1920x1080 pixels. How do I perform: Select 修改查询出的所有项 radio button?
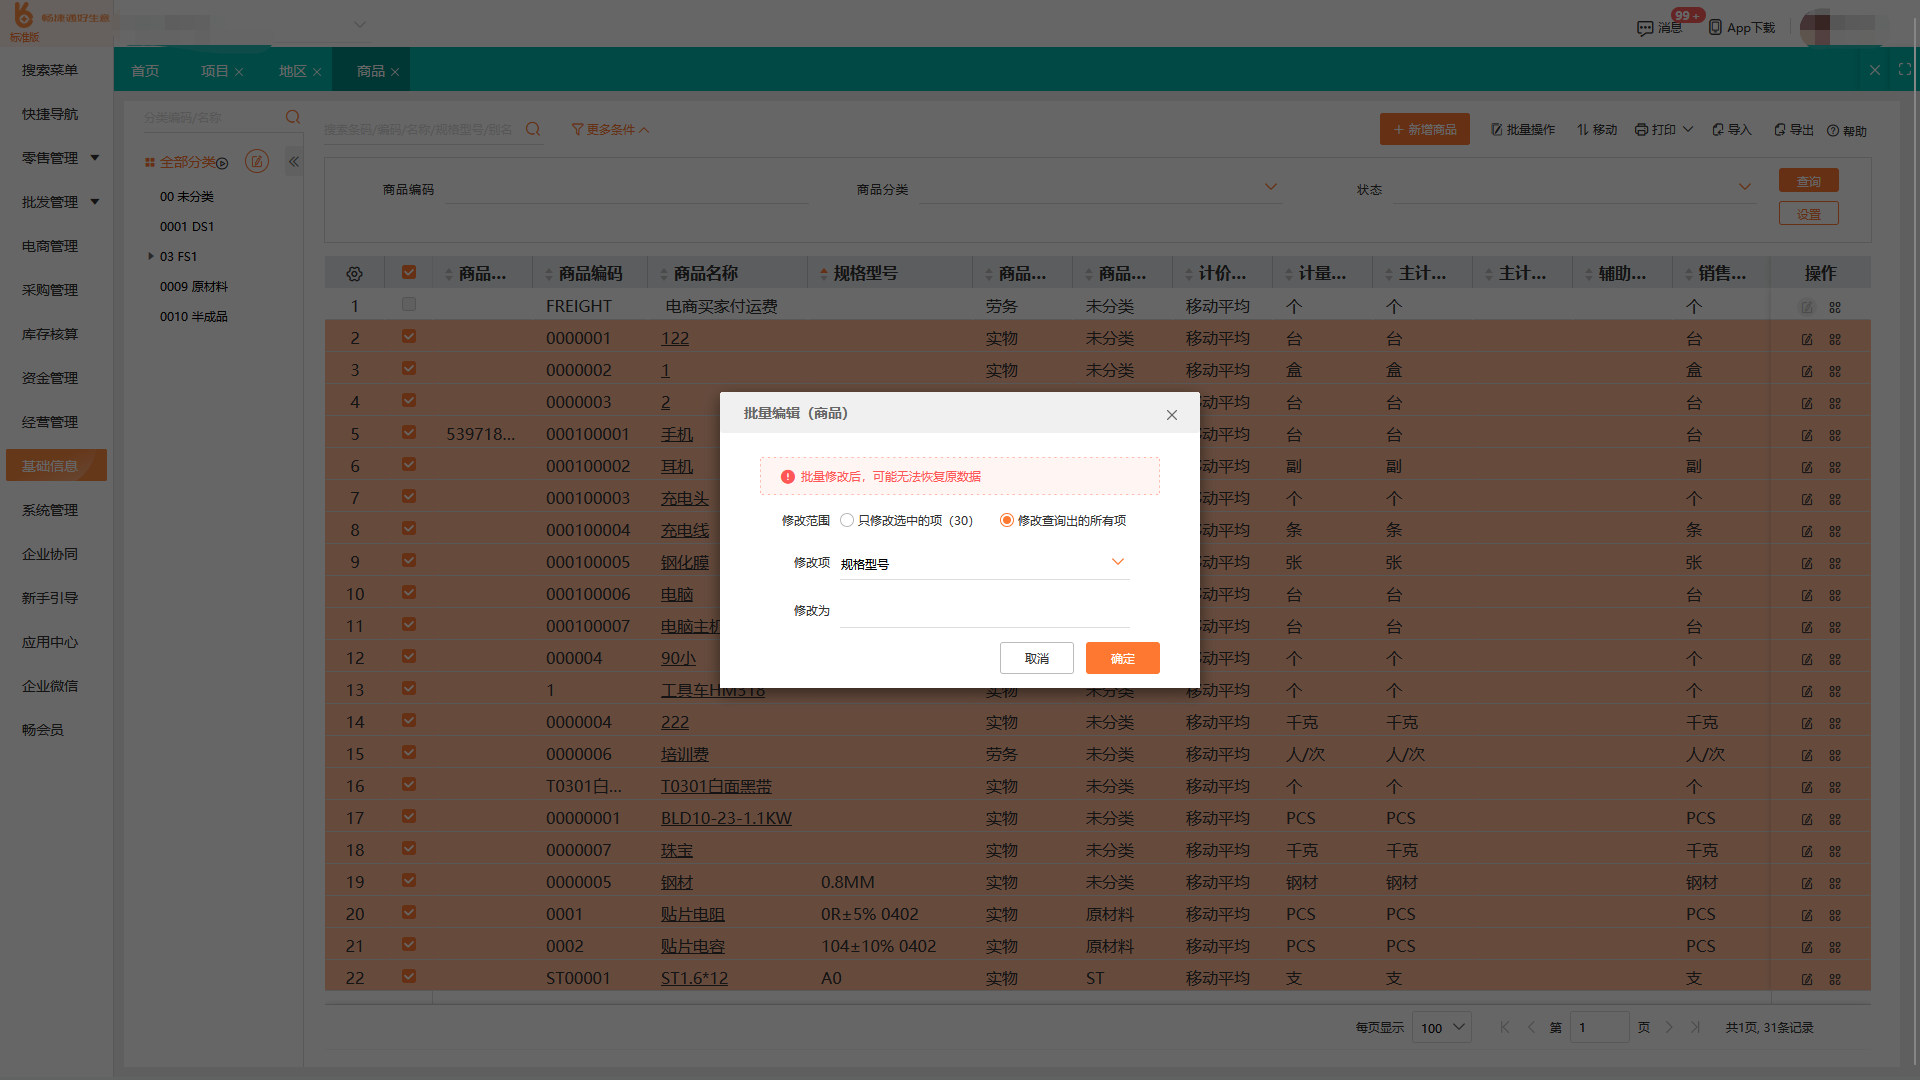point(1005,520)
